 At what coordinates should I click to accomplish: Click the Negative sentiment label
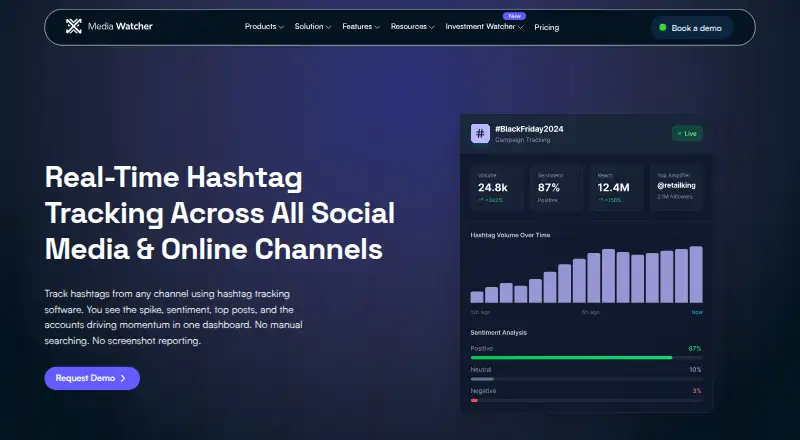click(483, 391)
